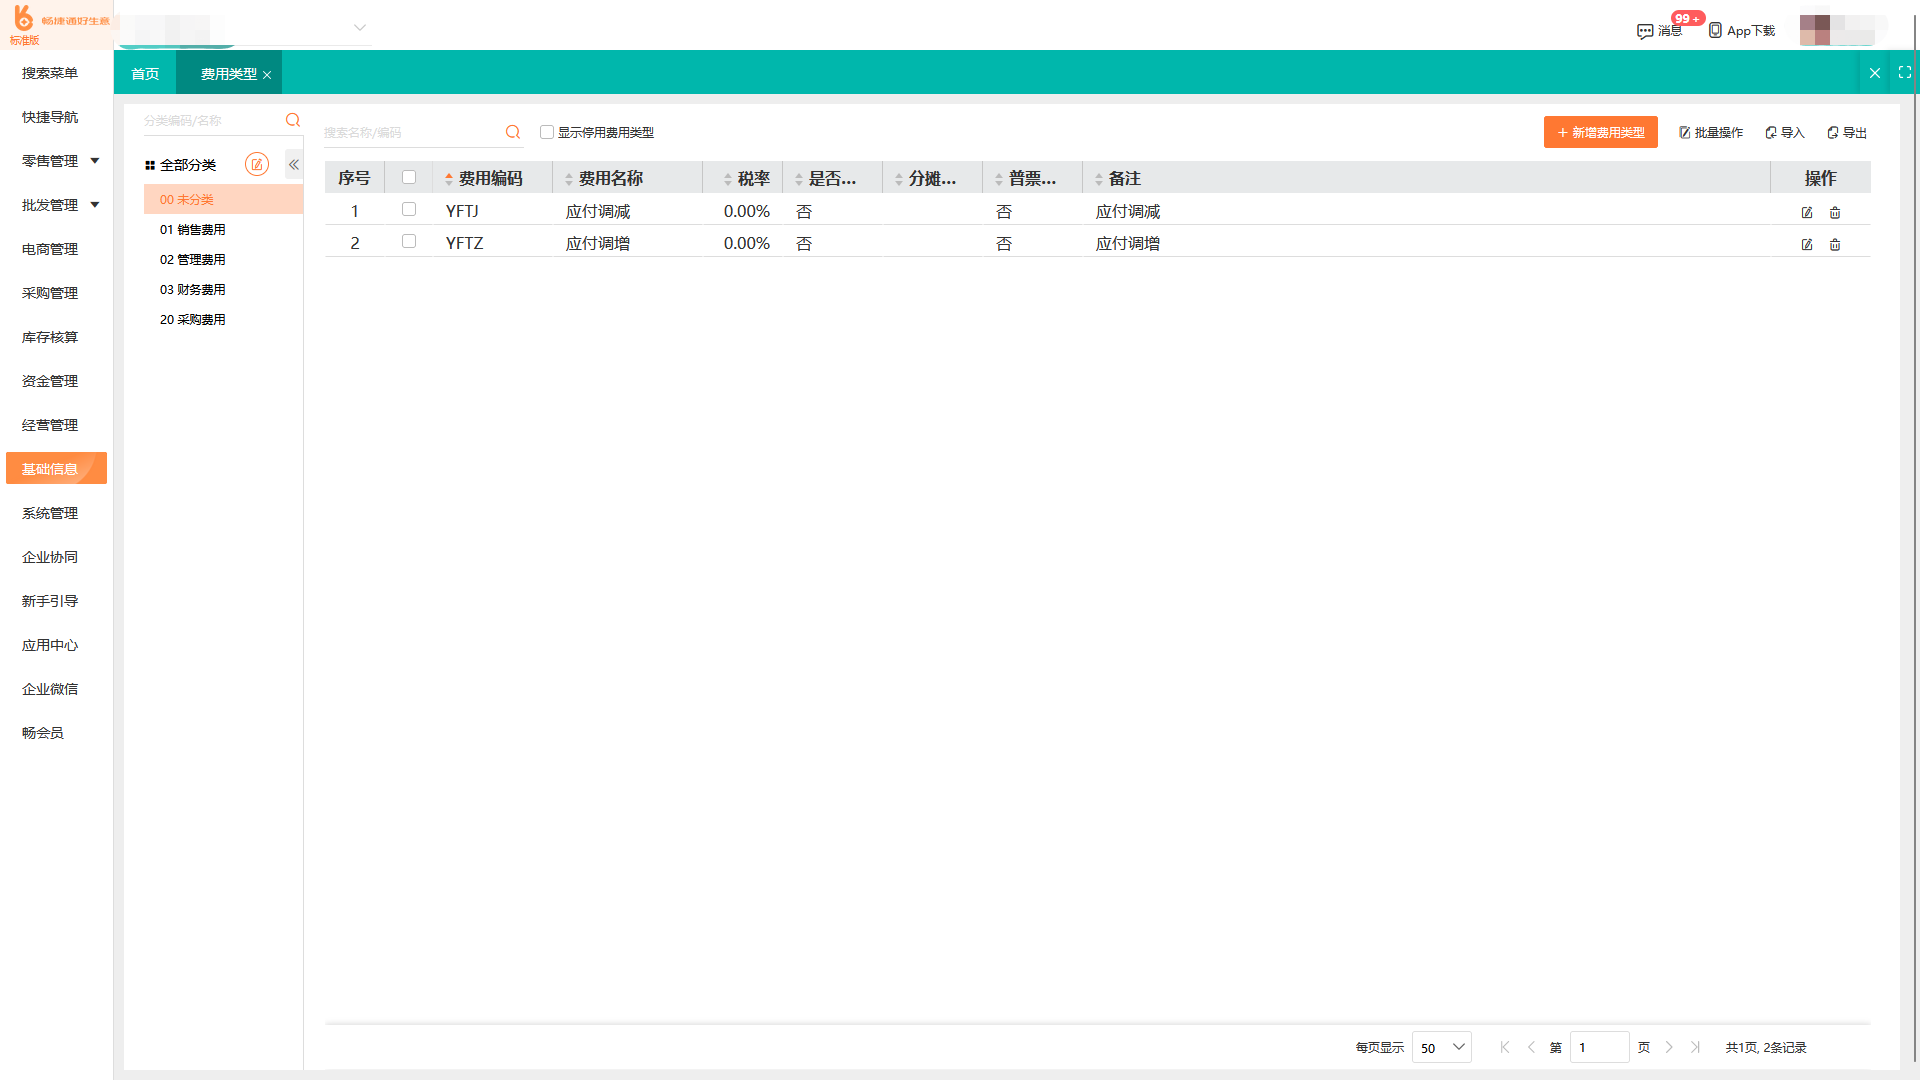
Task: Click search magnifier icon in toolbar
Action: tap(513, 132)
